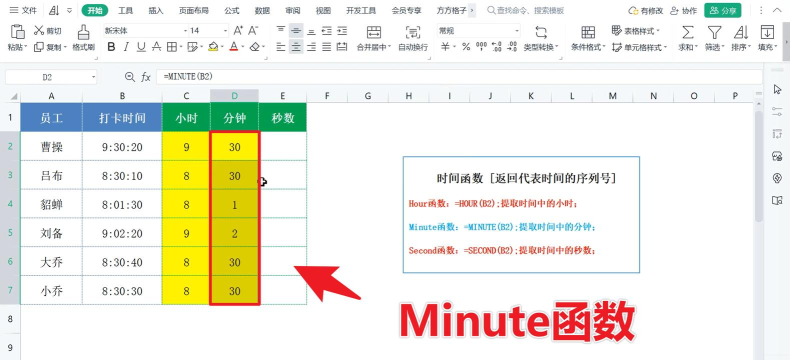Open the font name dropdown

(x=185, y=31)
